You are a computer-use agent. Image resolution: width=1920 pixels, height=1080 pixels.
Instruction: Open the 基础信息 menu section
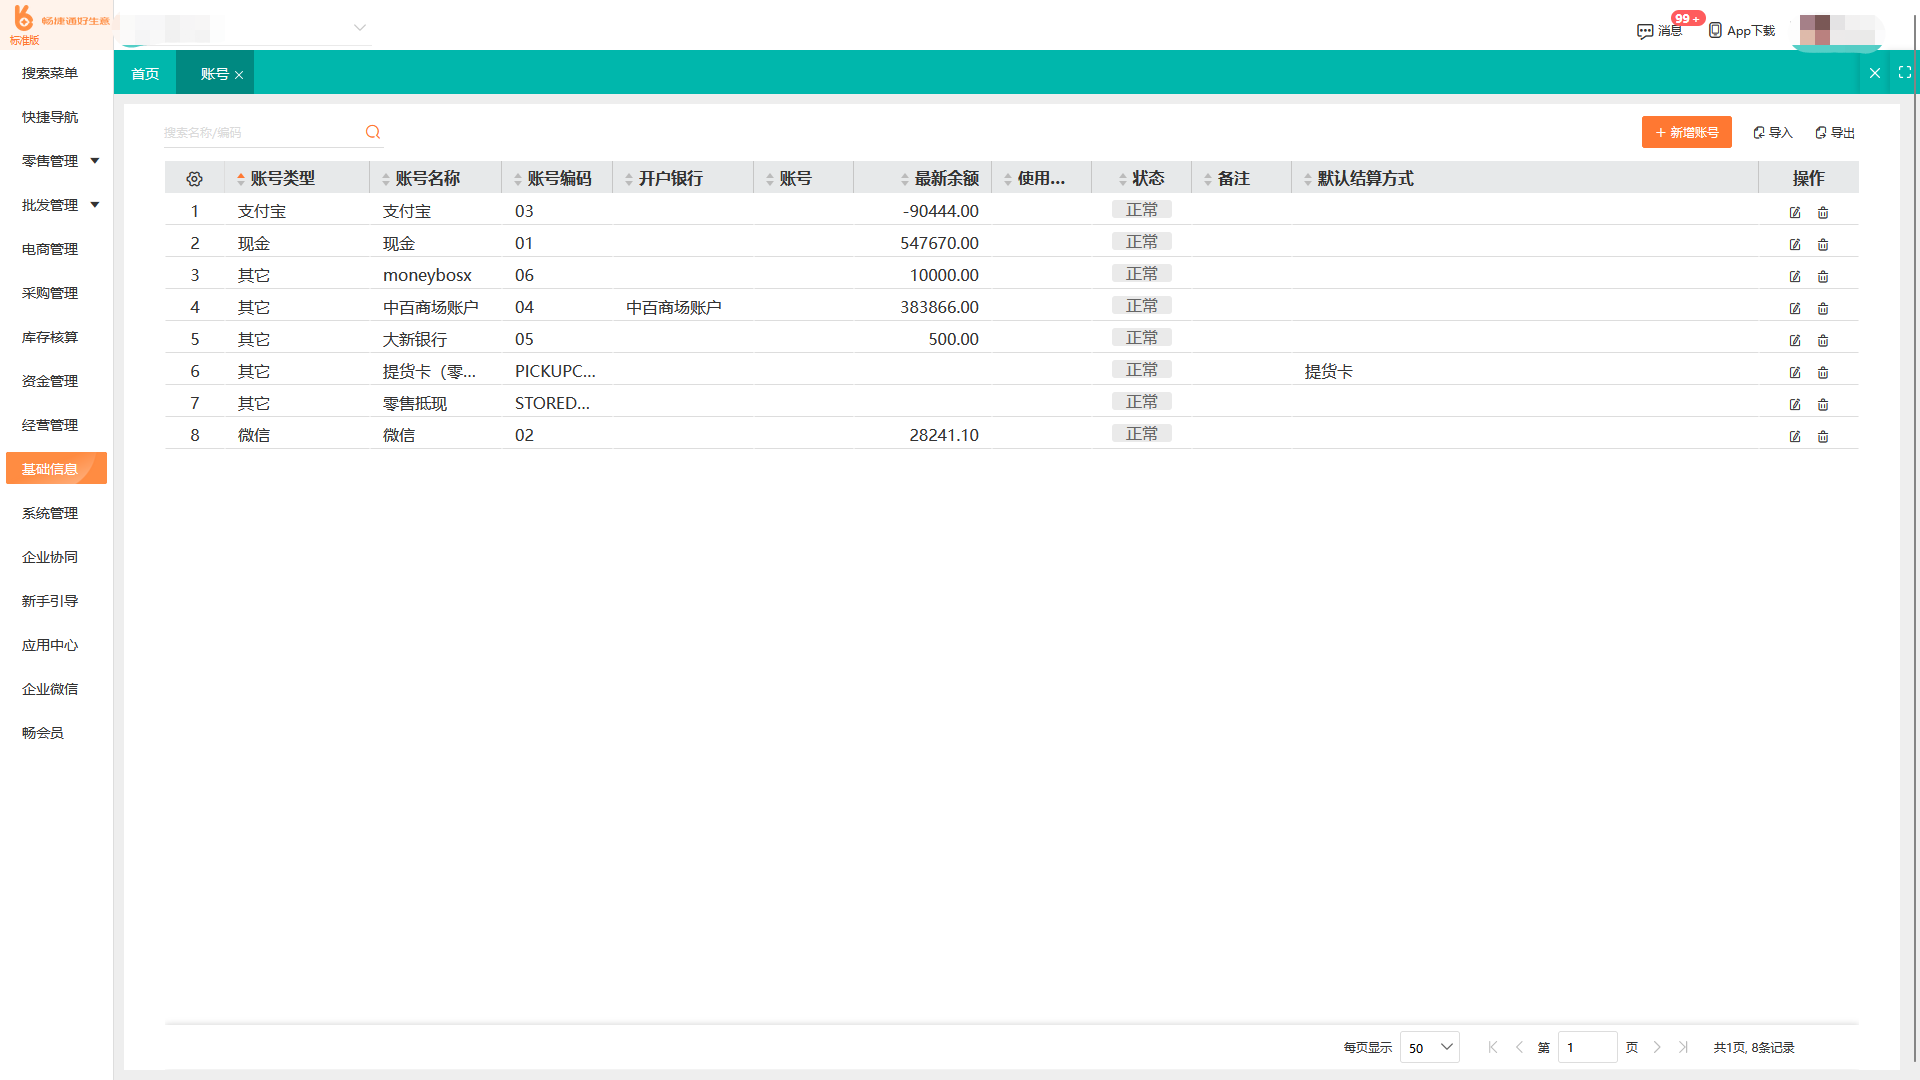[53, 468]
